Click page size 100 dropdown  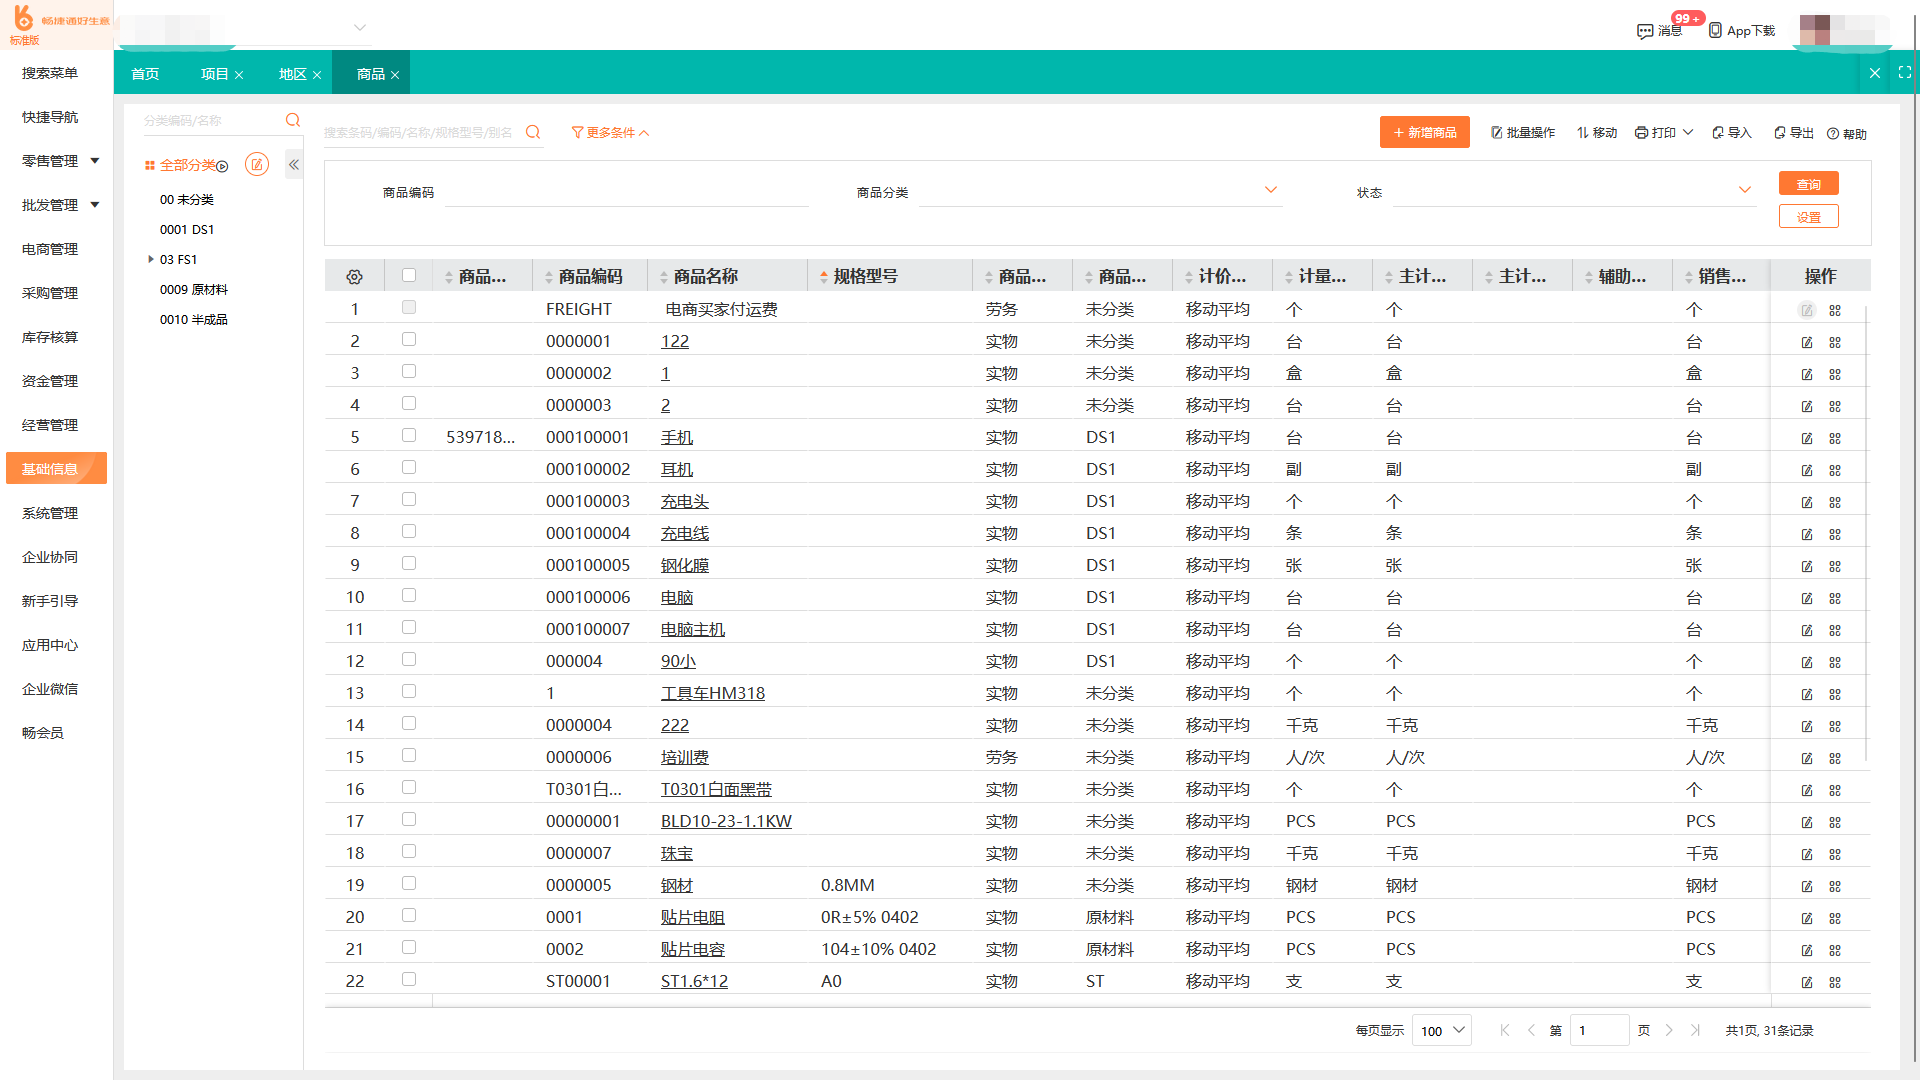point(1441,1031)
